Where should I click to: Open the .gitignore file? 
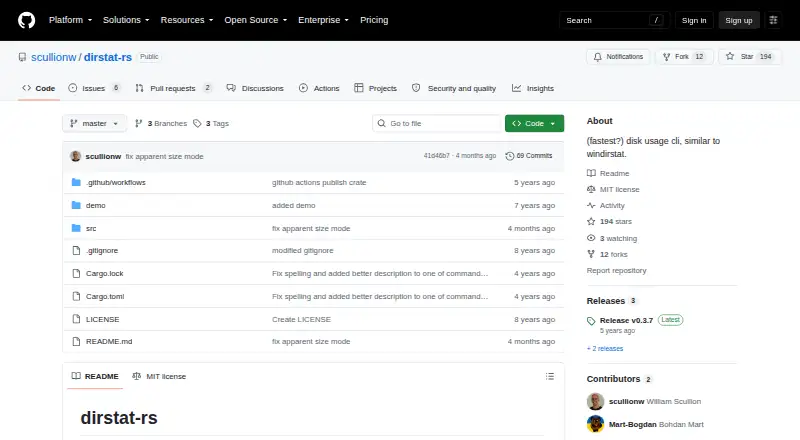pyautogui.click(x=102, y=251)
